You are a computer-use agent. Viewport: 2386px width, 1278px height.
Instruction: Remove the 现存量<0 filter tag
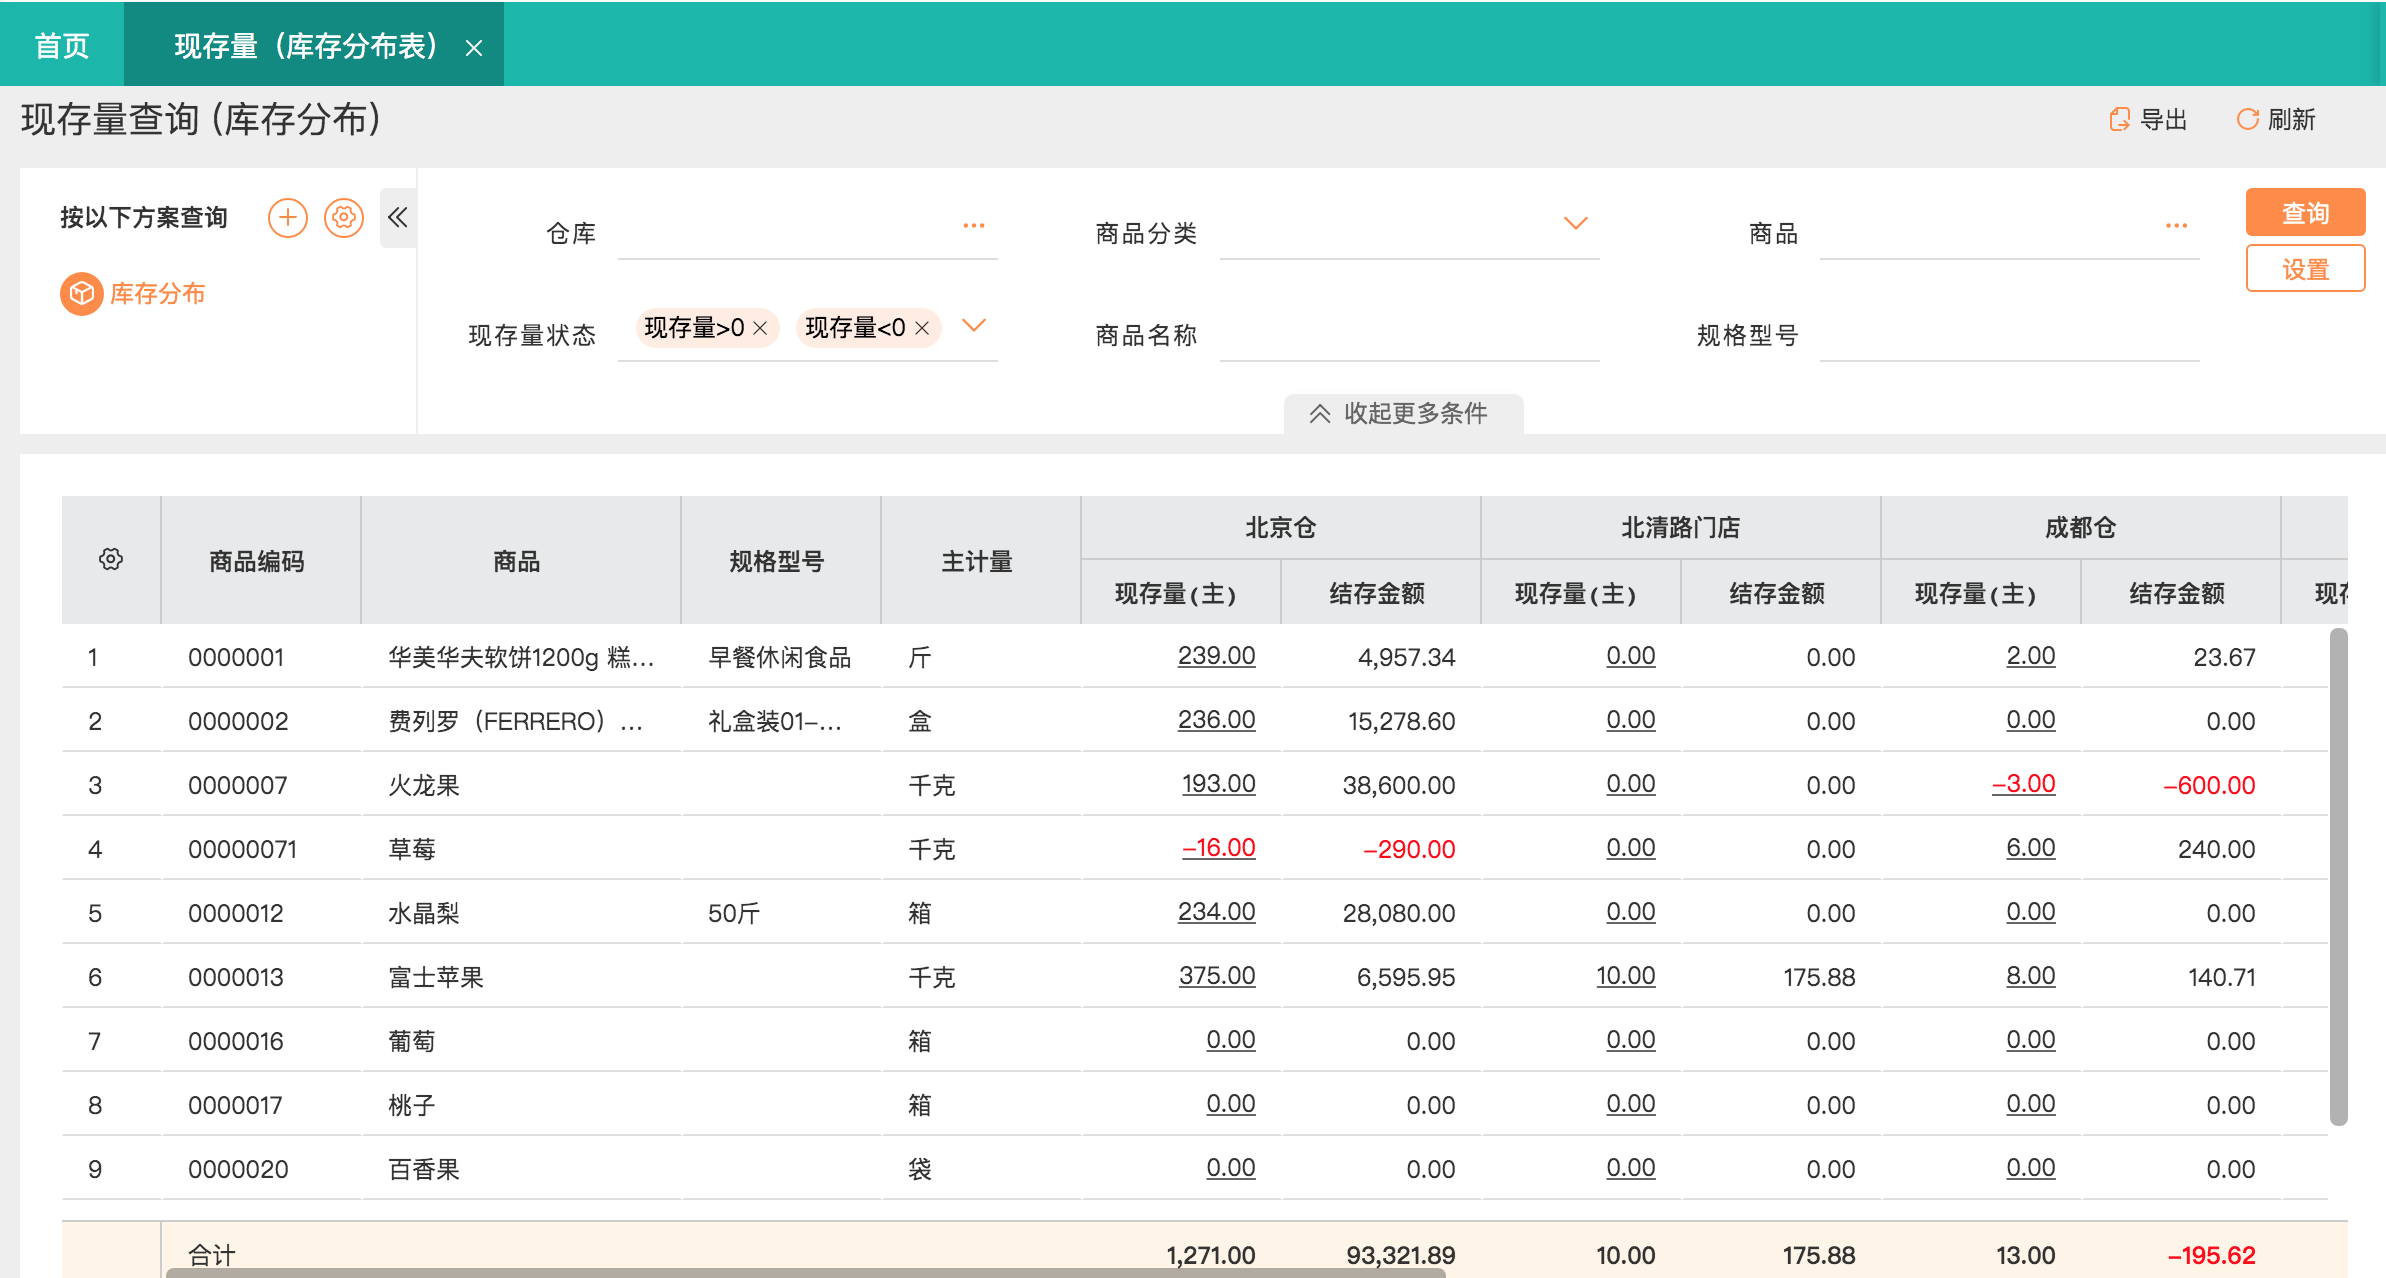[x=920, y=328]
